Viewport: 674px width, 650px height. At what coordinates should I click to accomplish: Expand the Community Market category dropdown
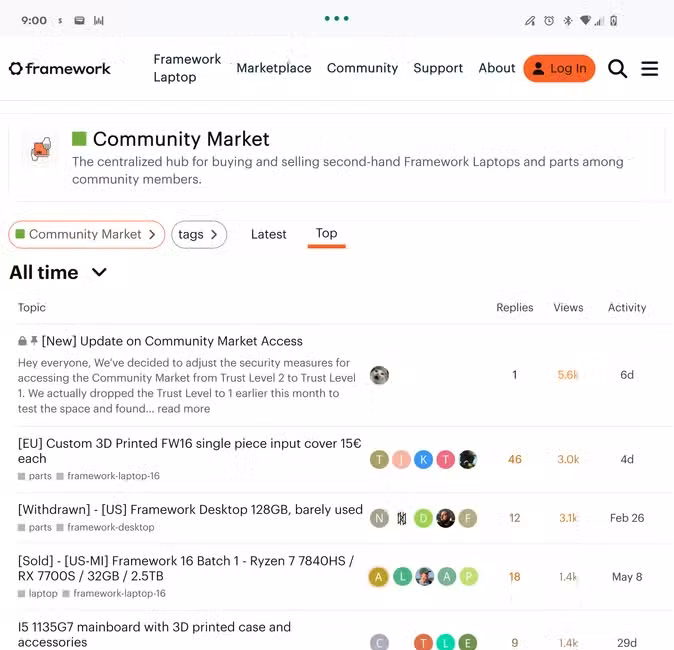coord(86,234)
